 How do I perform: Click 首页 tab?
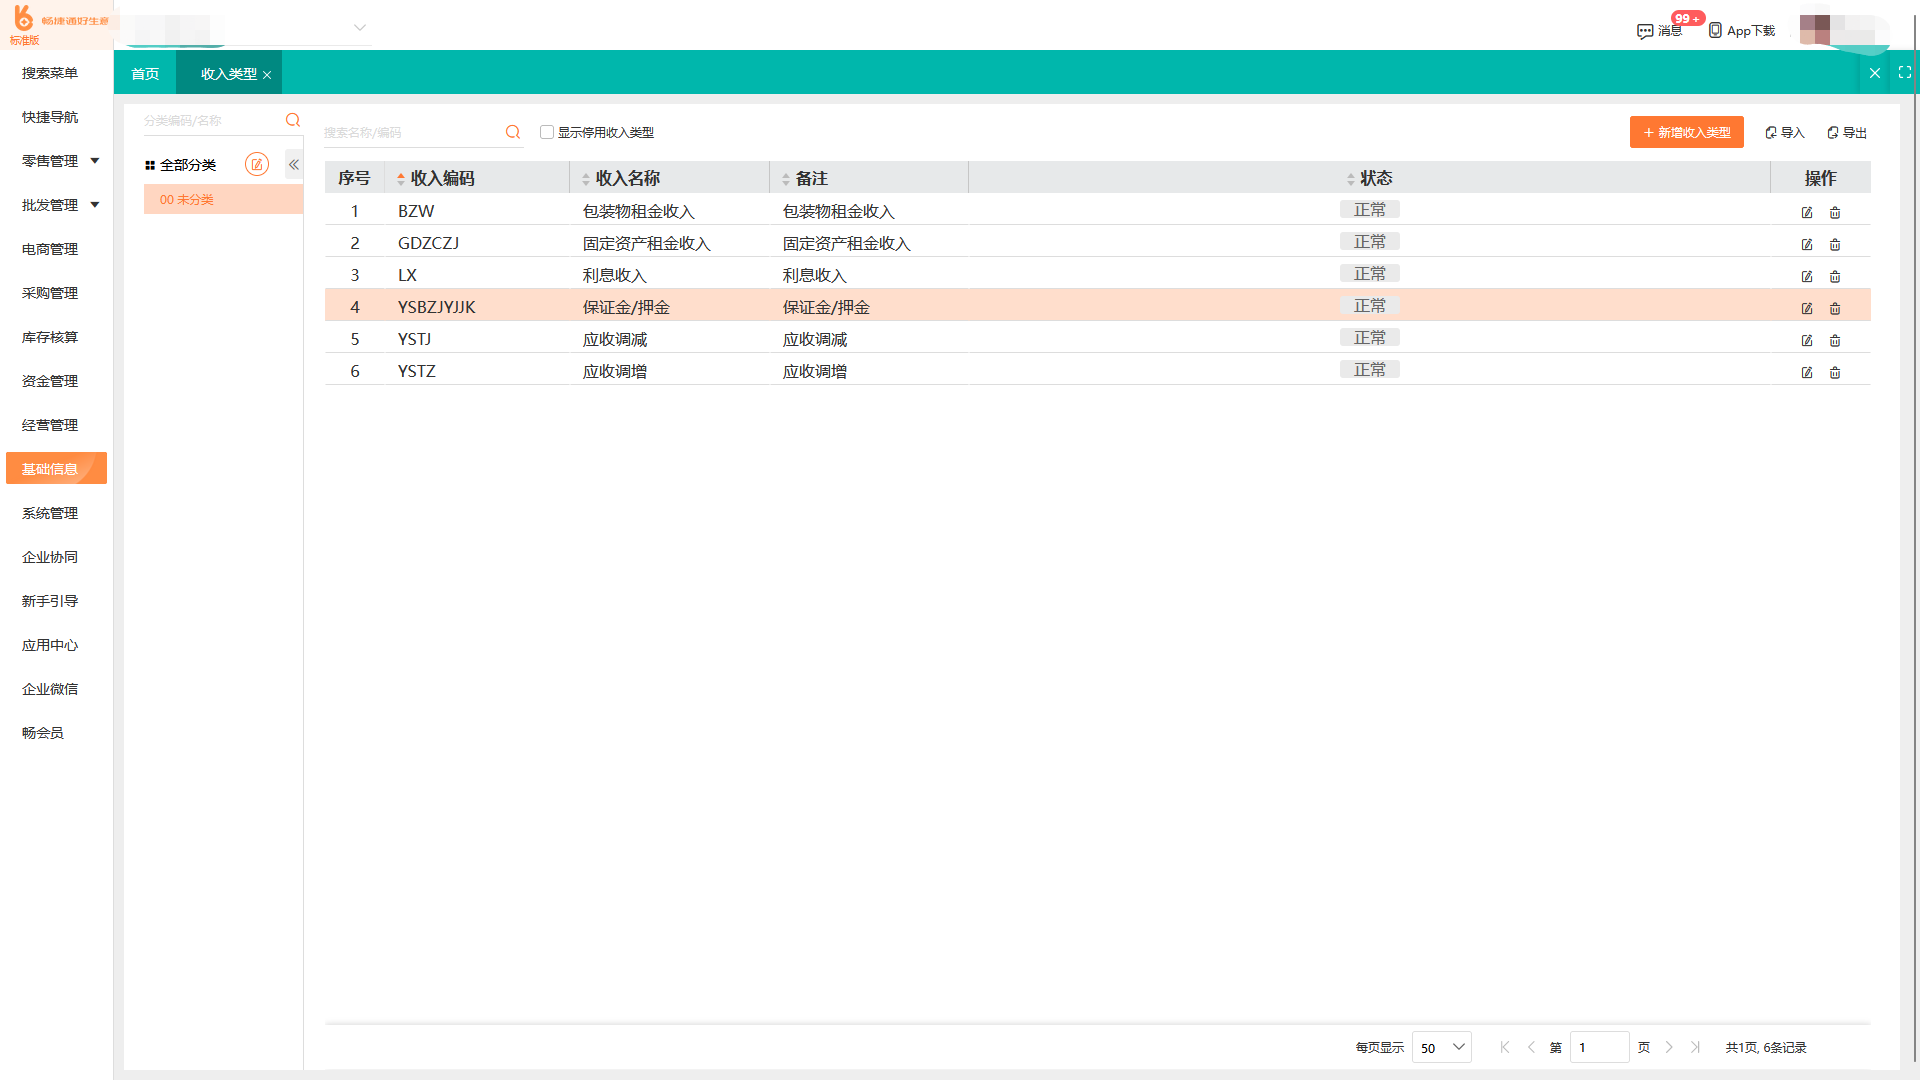coord(145,74)
